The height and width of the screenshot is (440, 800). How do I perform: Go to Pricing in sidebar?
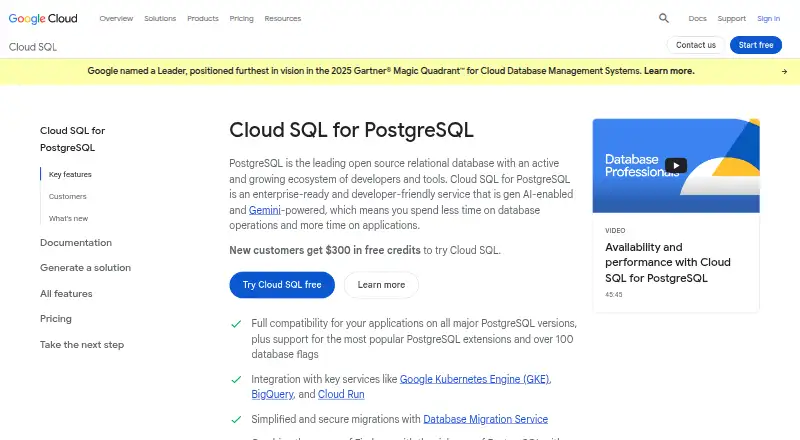pyautogui.click(x=56, y=319)
